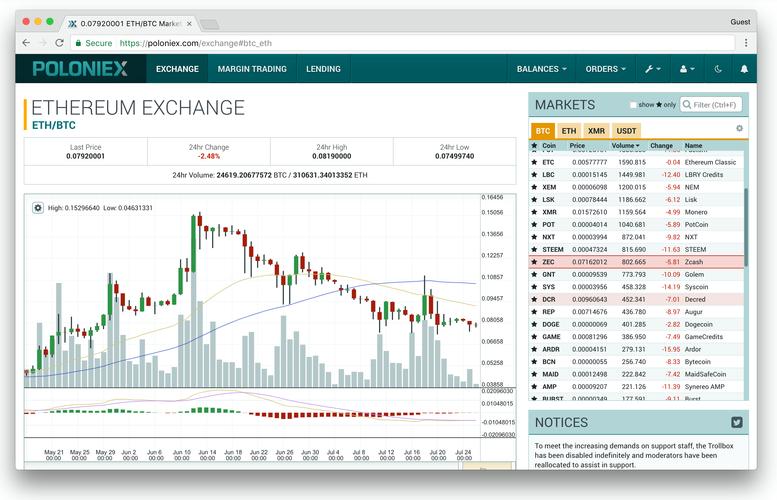Image resolution: width=777 pixels, height=500 pixels.
Task: Go to the Lending page
Action: (x=323, y=69)
